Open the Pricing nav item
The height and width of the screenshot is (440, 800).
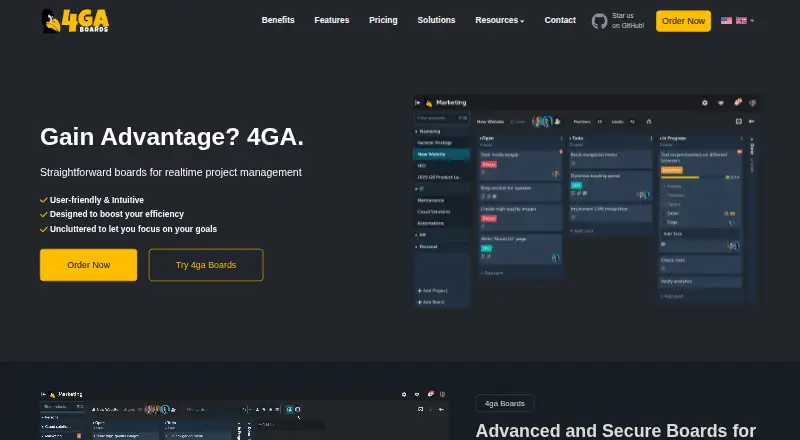[383, 20]
